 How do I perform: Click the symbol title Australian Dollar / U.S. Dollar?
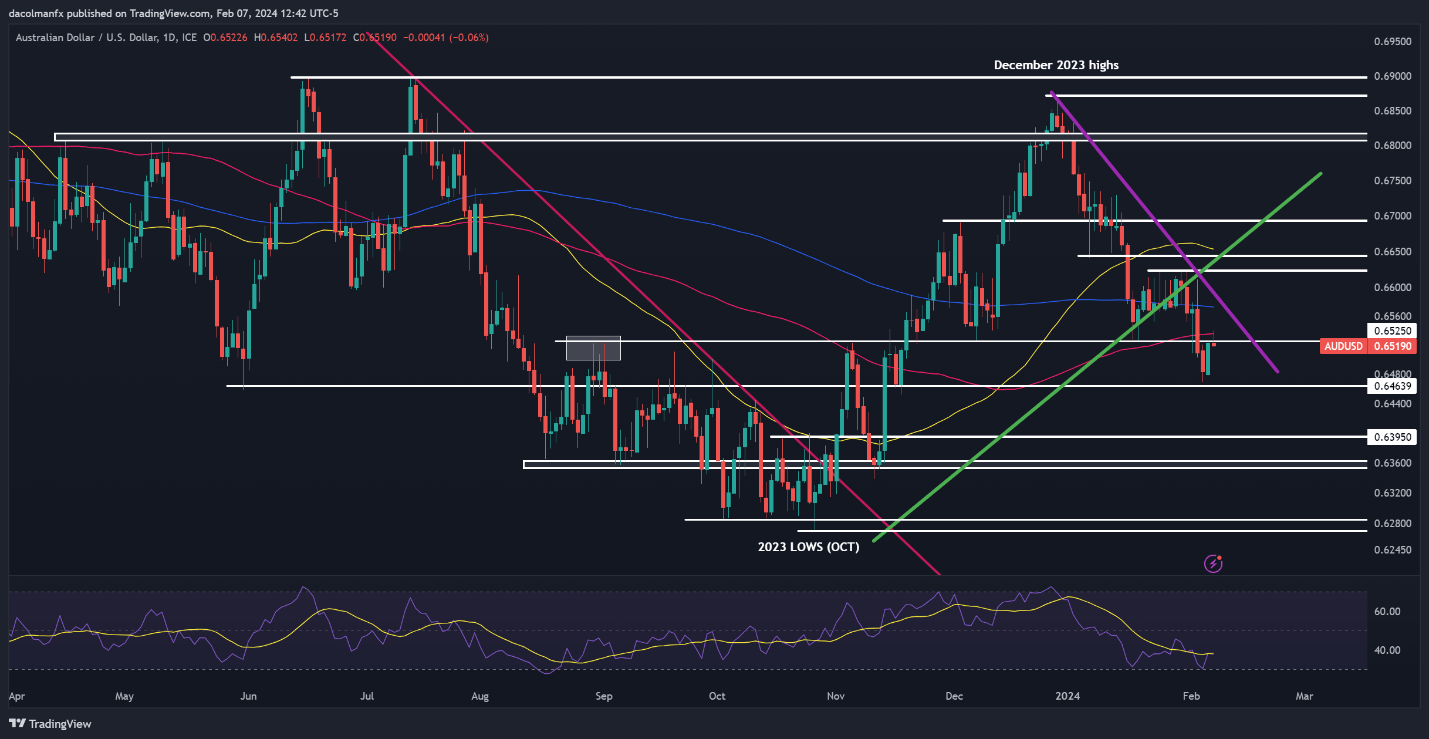point(87,37)
